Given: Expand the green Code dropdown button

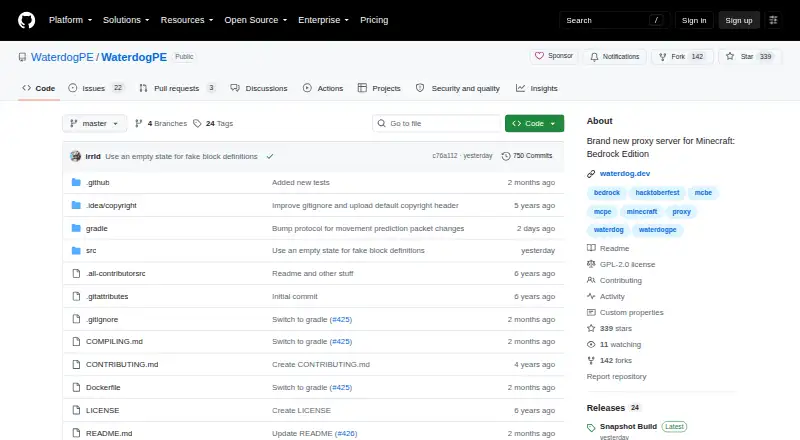Looking at the screenshot, I should coord(534,124).
